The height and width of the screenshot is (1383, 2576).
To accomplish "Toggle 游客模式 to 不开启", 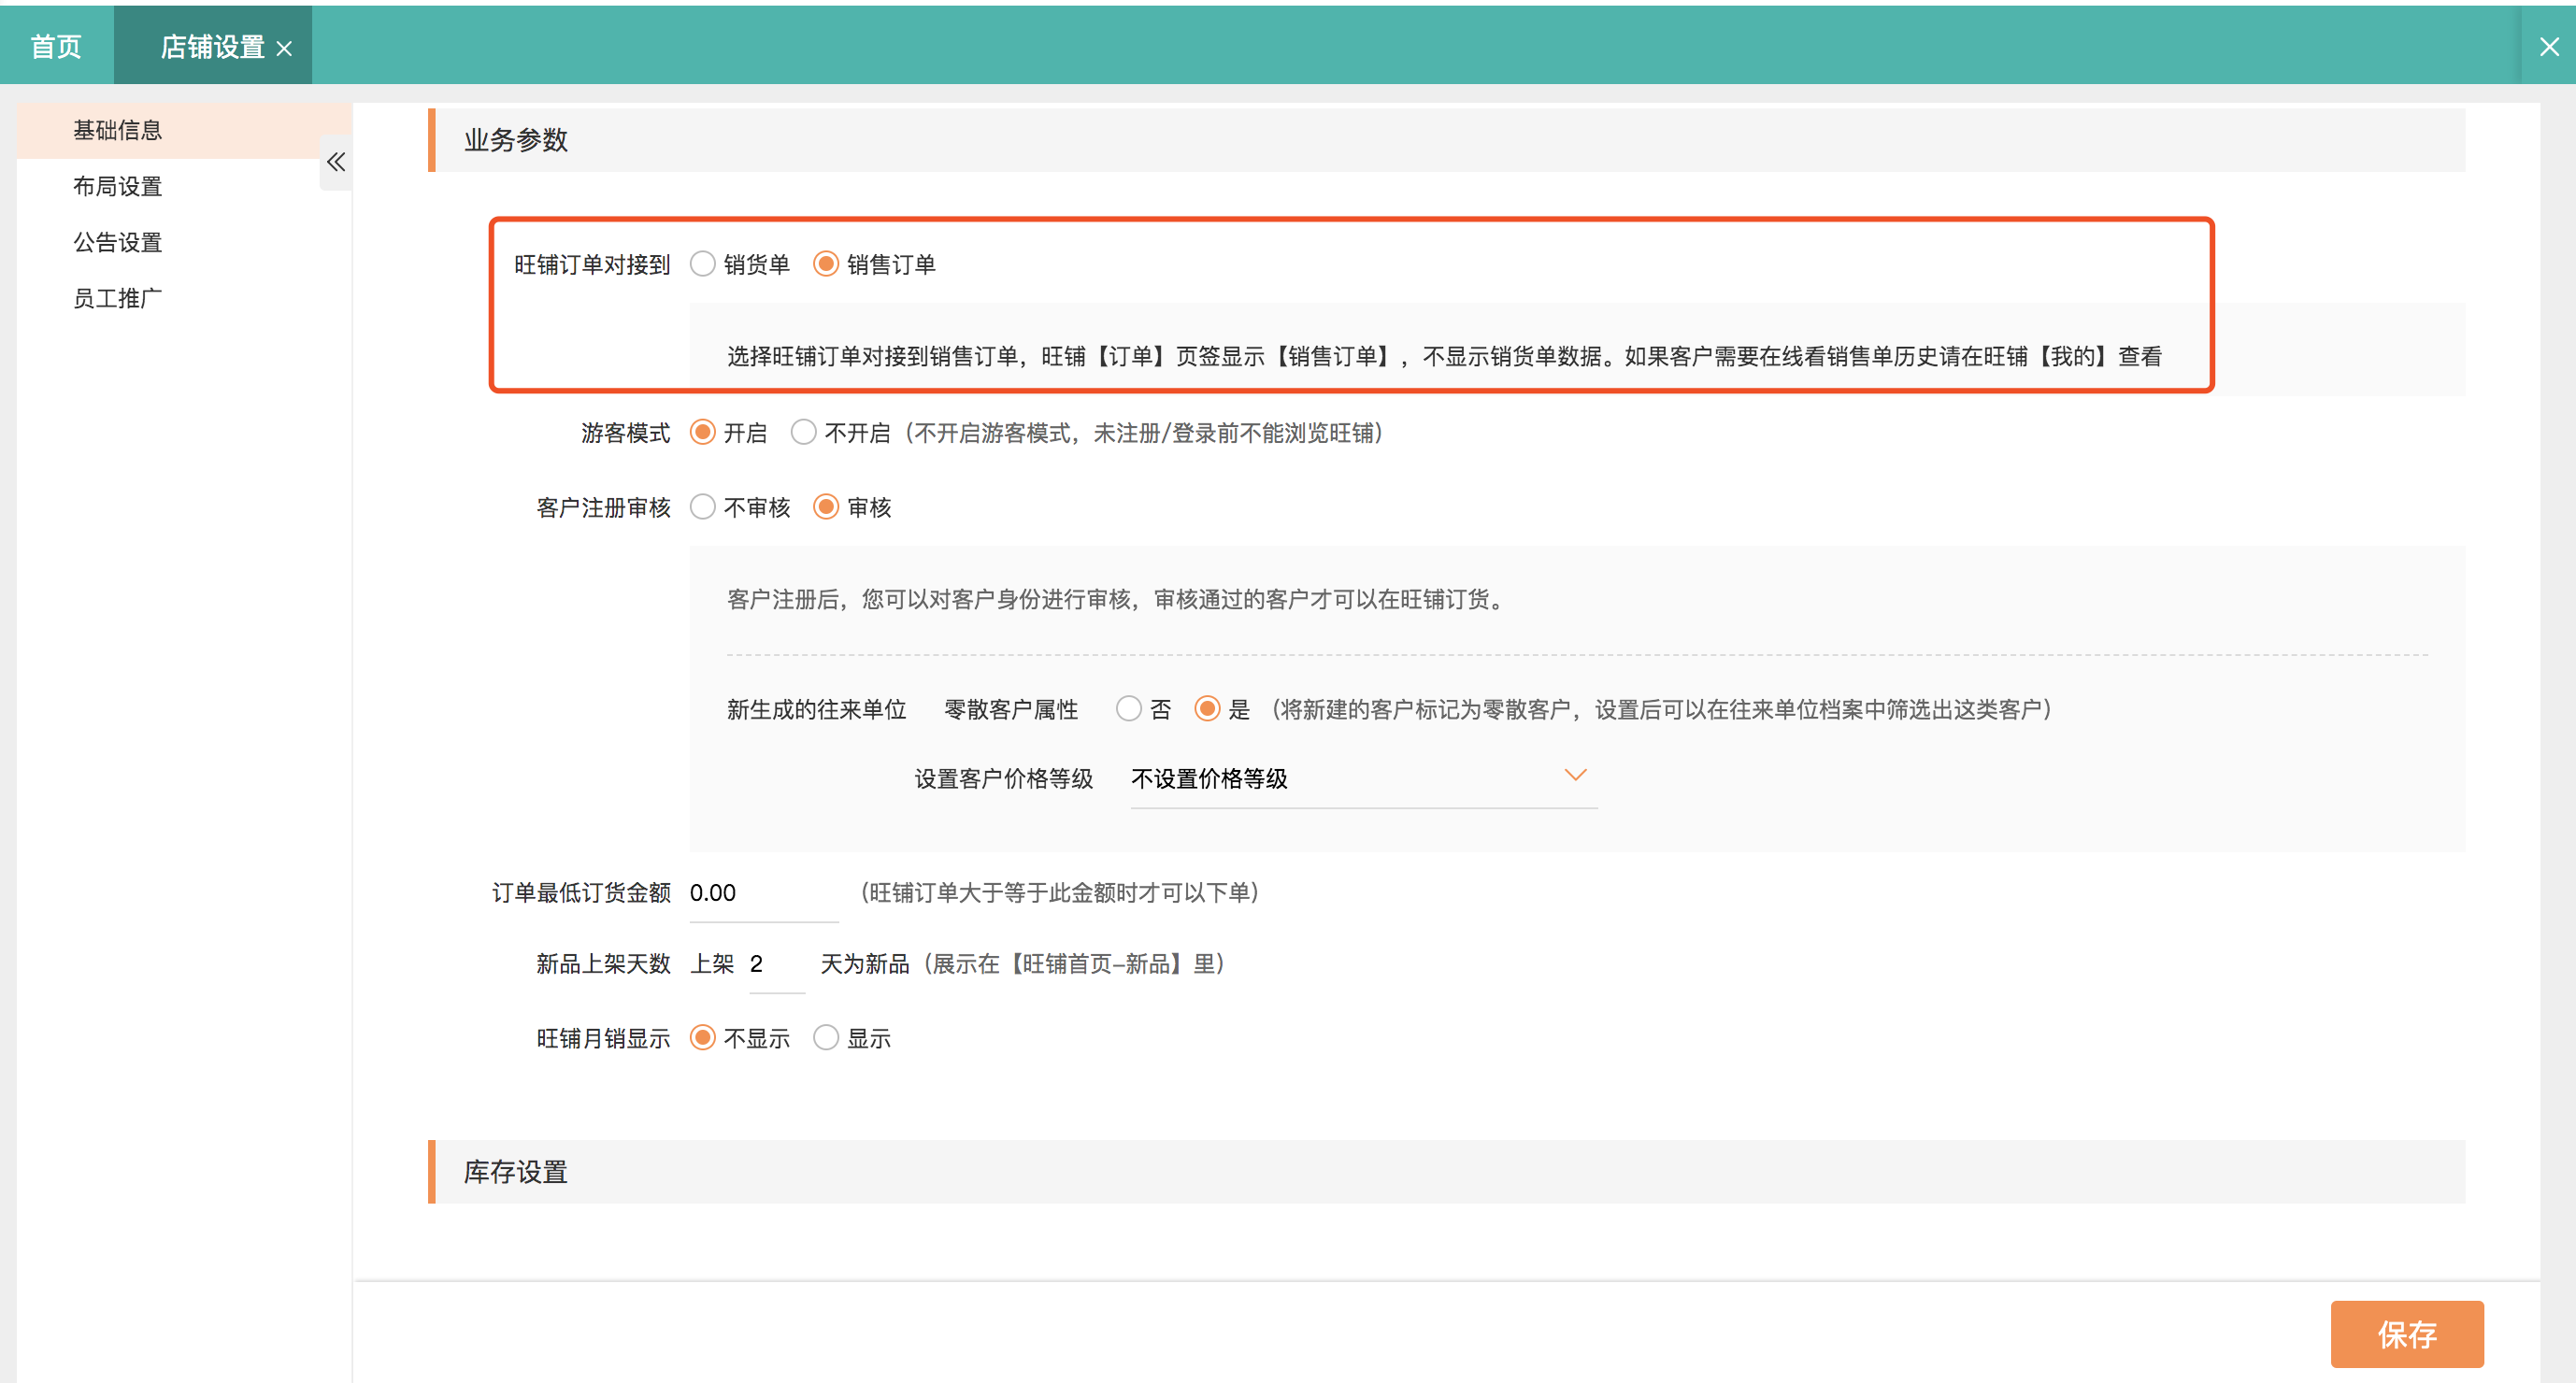I will click(x=801, y=435).
